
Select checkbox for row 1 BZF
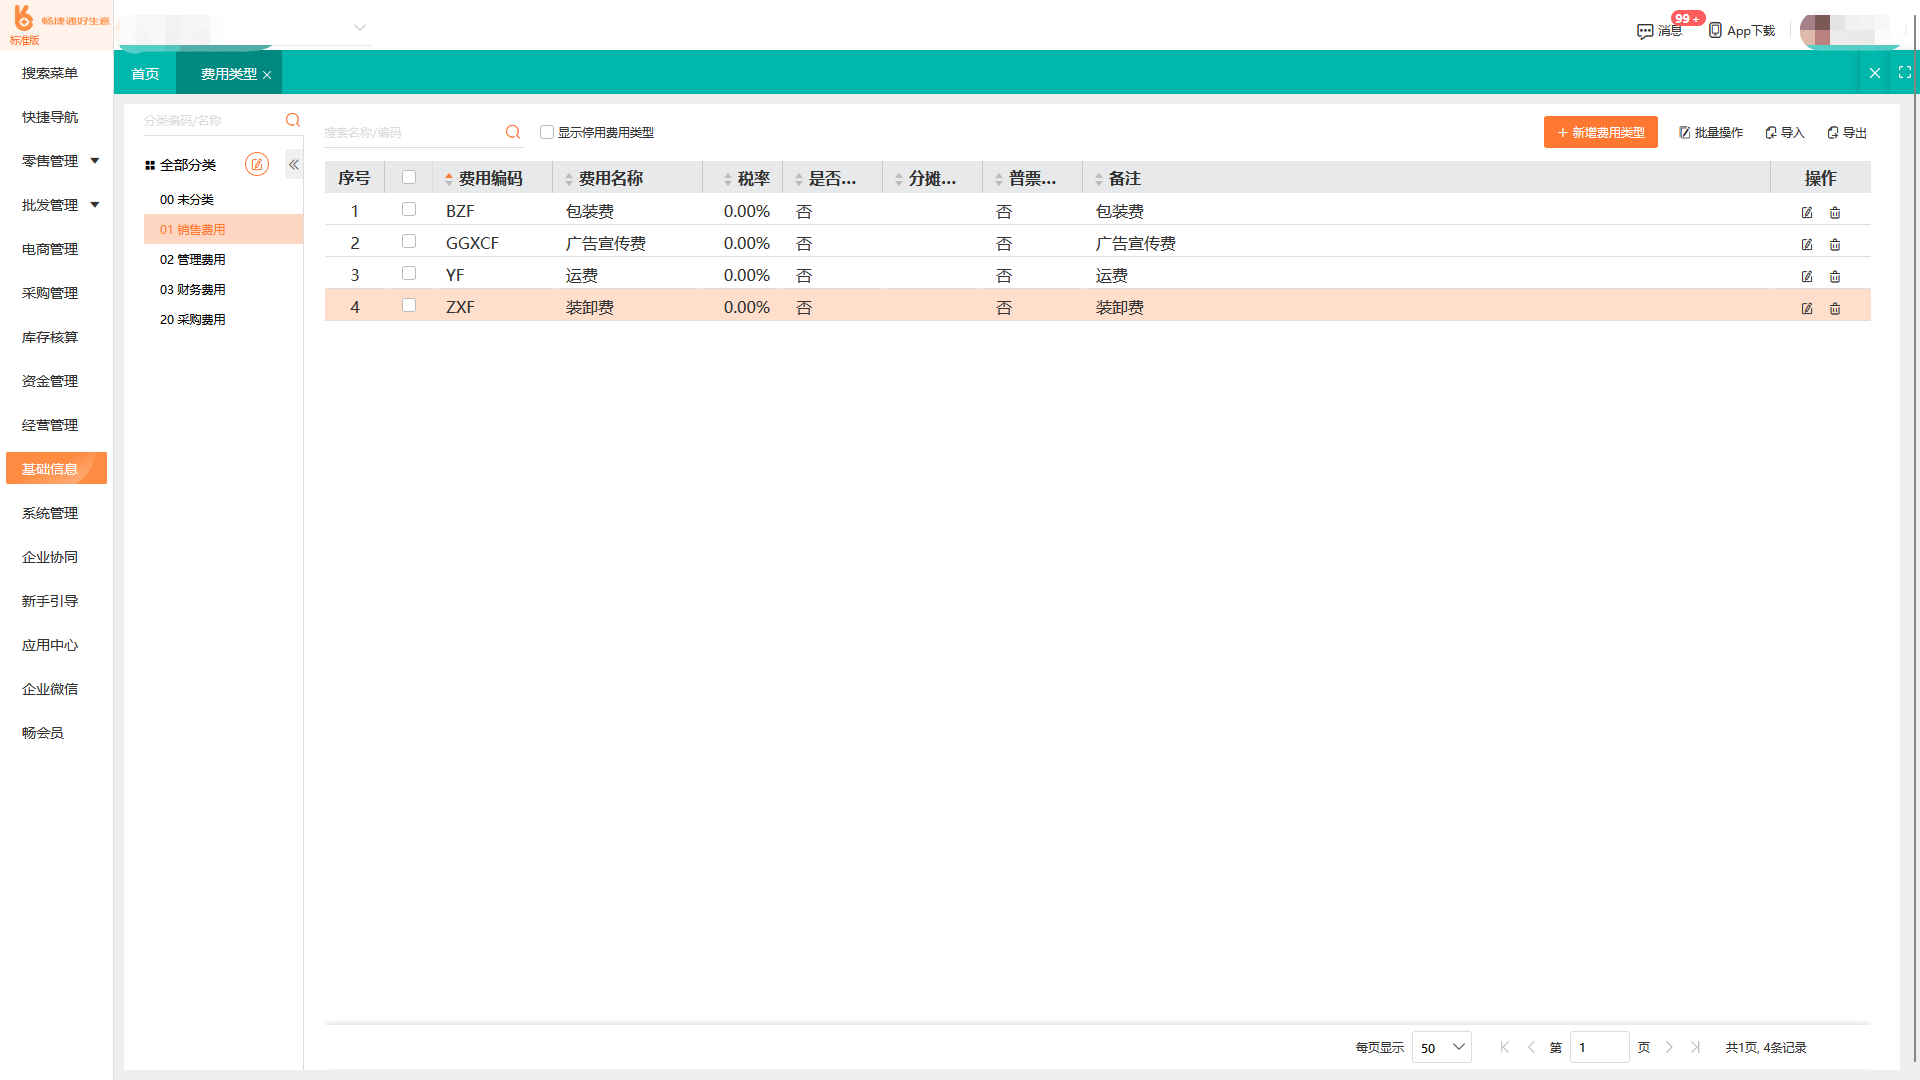coord(409,210)
